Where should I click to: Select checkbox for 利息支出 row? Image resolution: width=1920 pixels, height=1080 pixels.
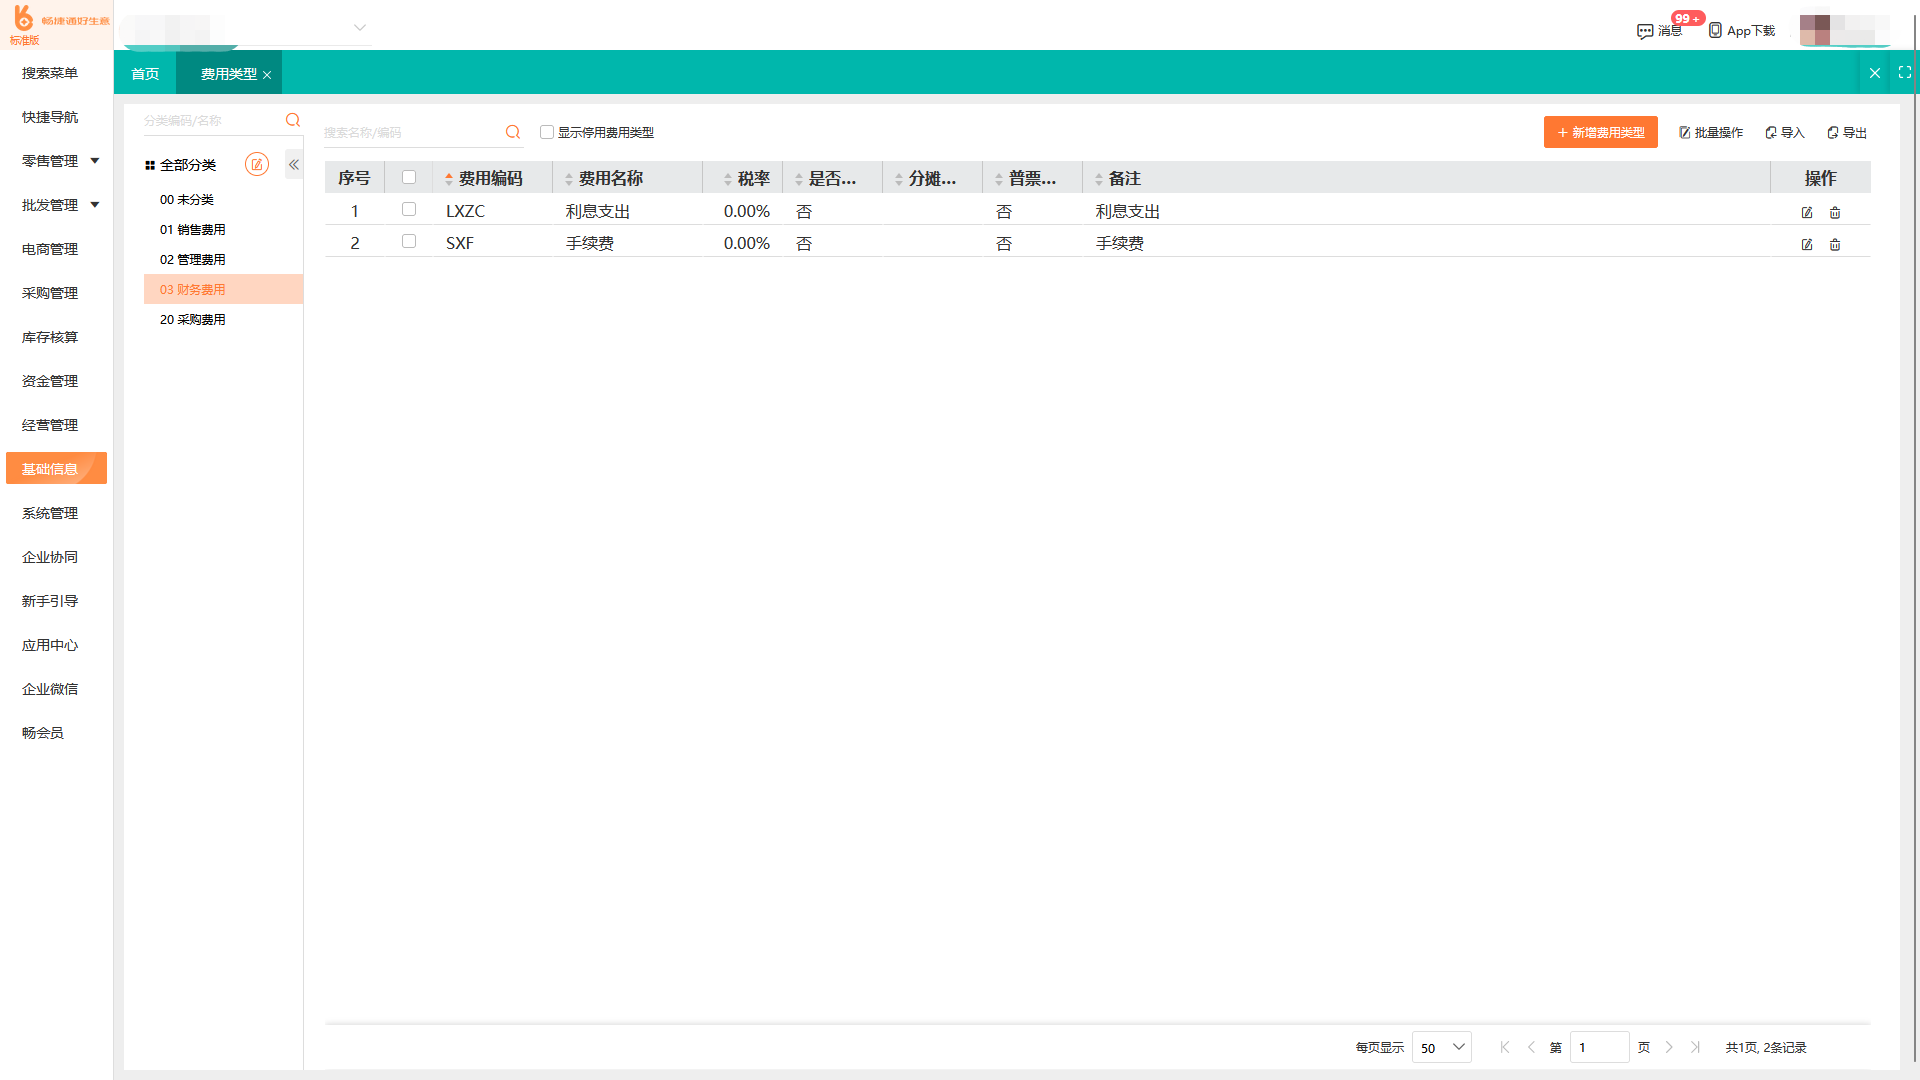point(409,210)
